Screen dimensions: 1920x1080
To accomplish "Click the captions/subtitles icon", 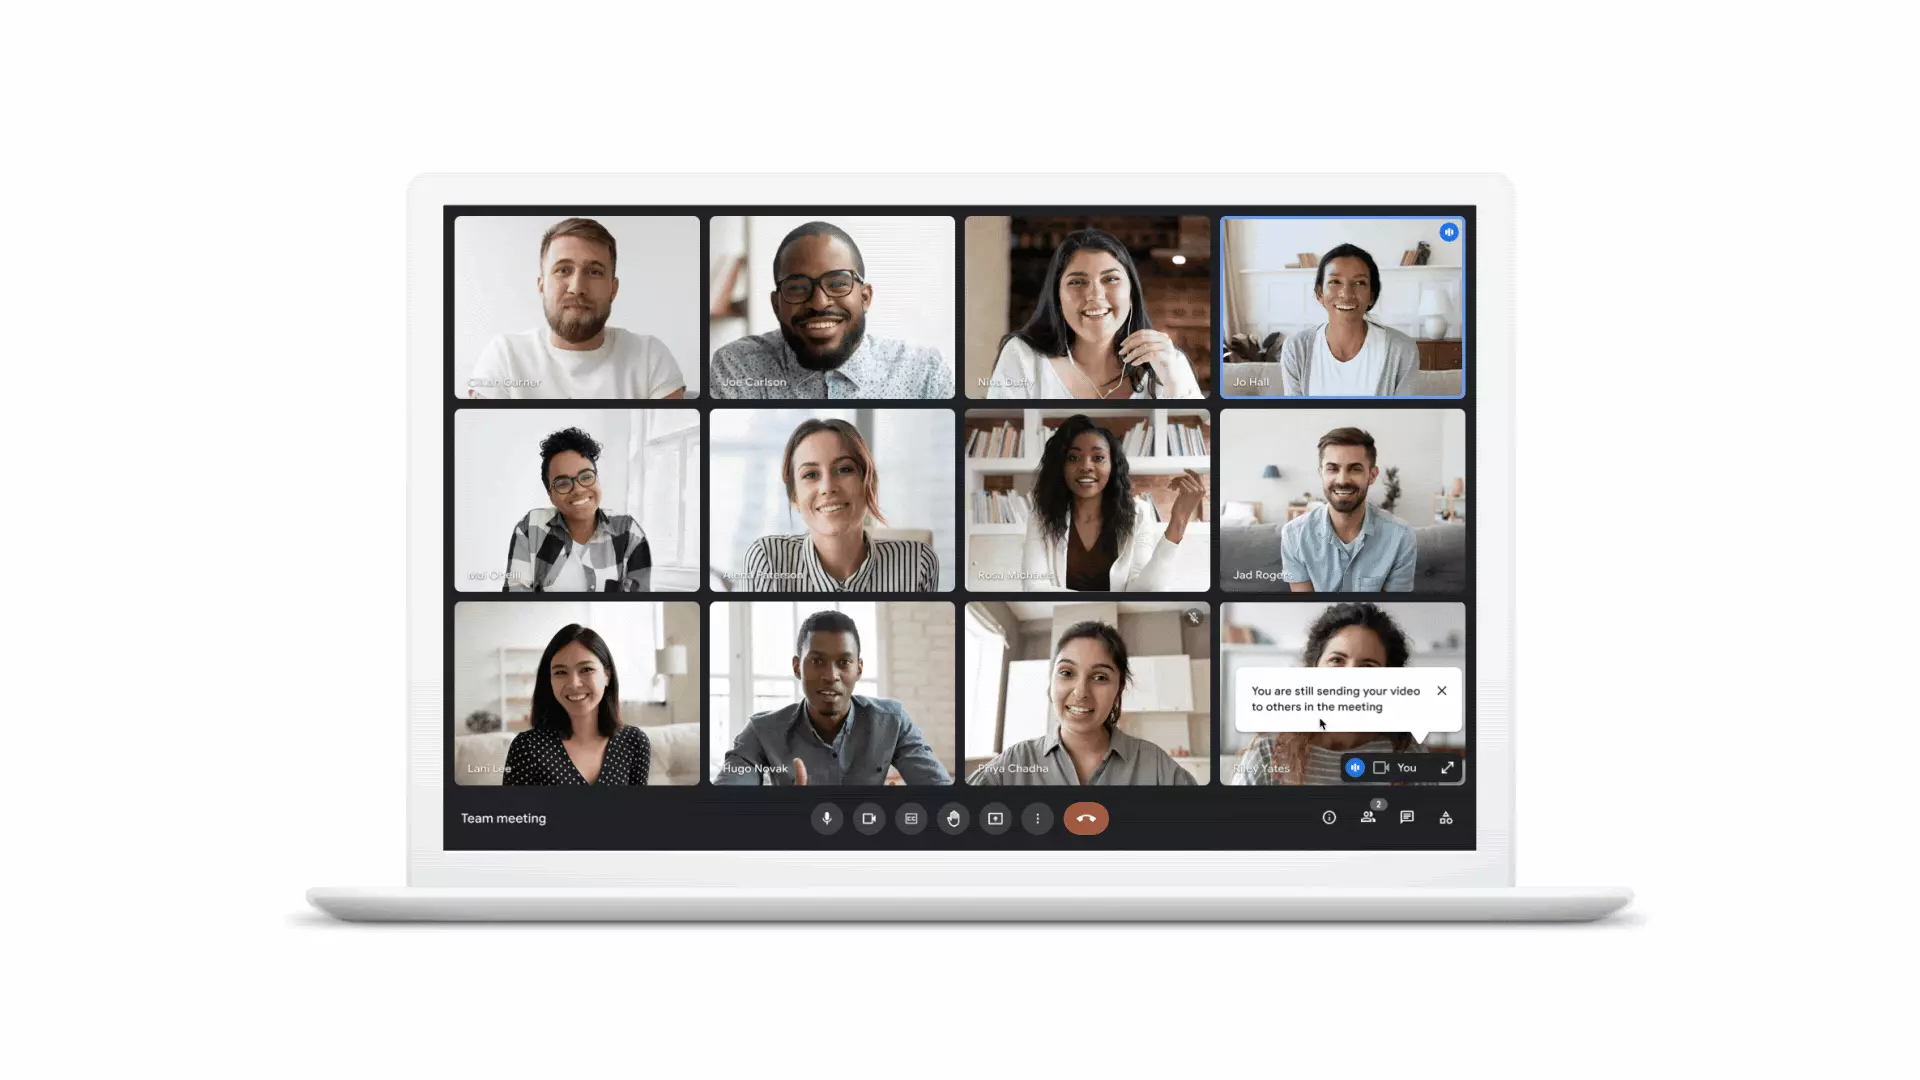I will tap(910, 818).
